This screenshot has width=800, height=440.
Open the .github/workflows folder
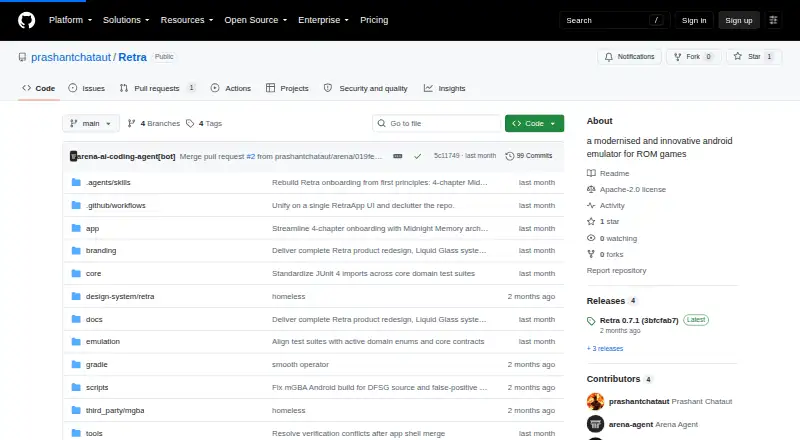pyautogui.click(x=115, y=205)
